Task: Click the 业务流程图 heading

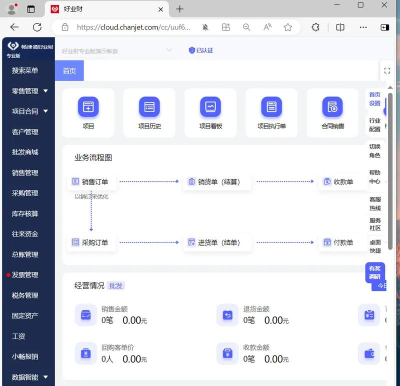Action: click(x=93, y=157)
